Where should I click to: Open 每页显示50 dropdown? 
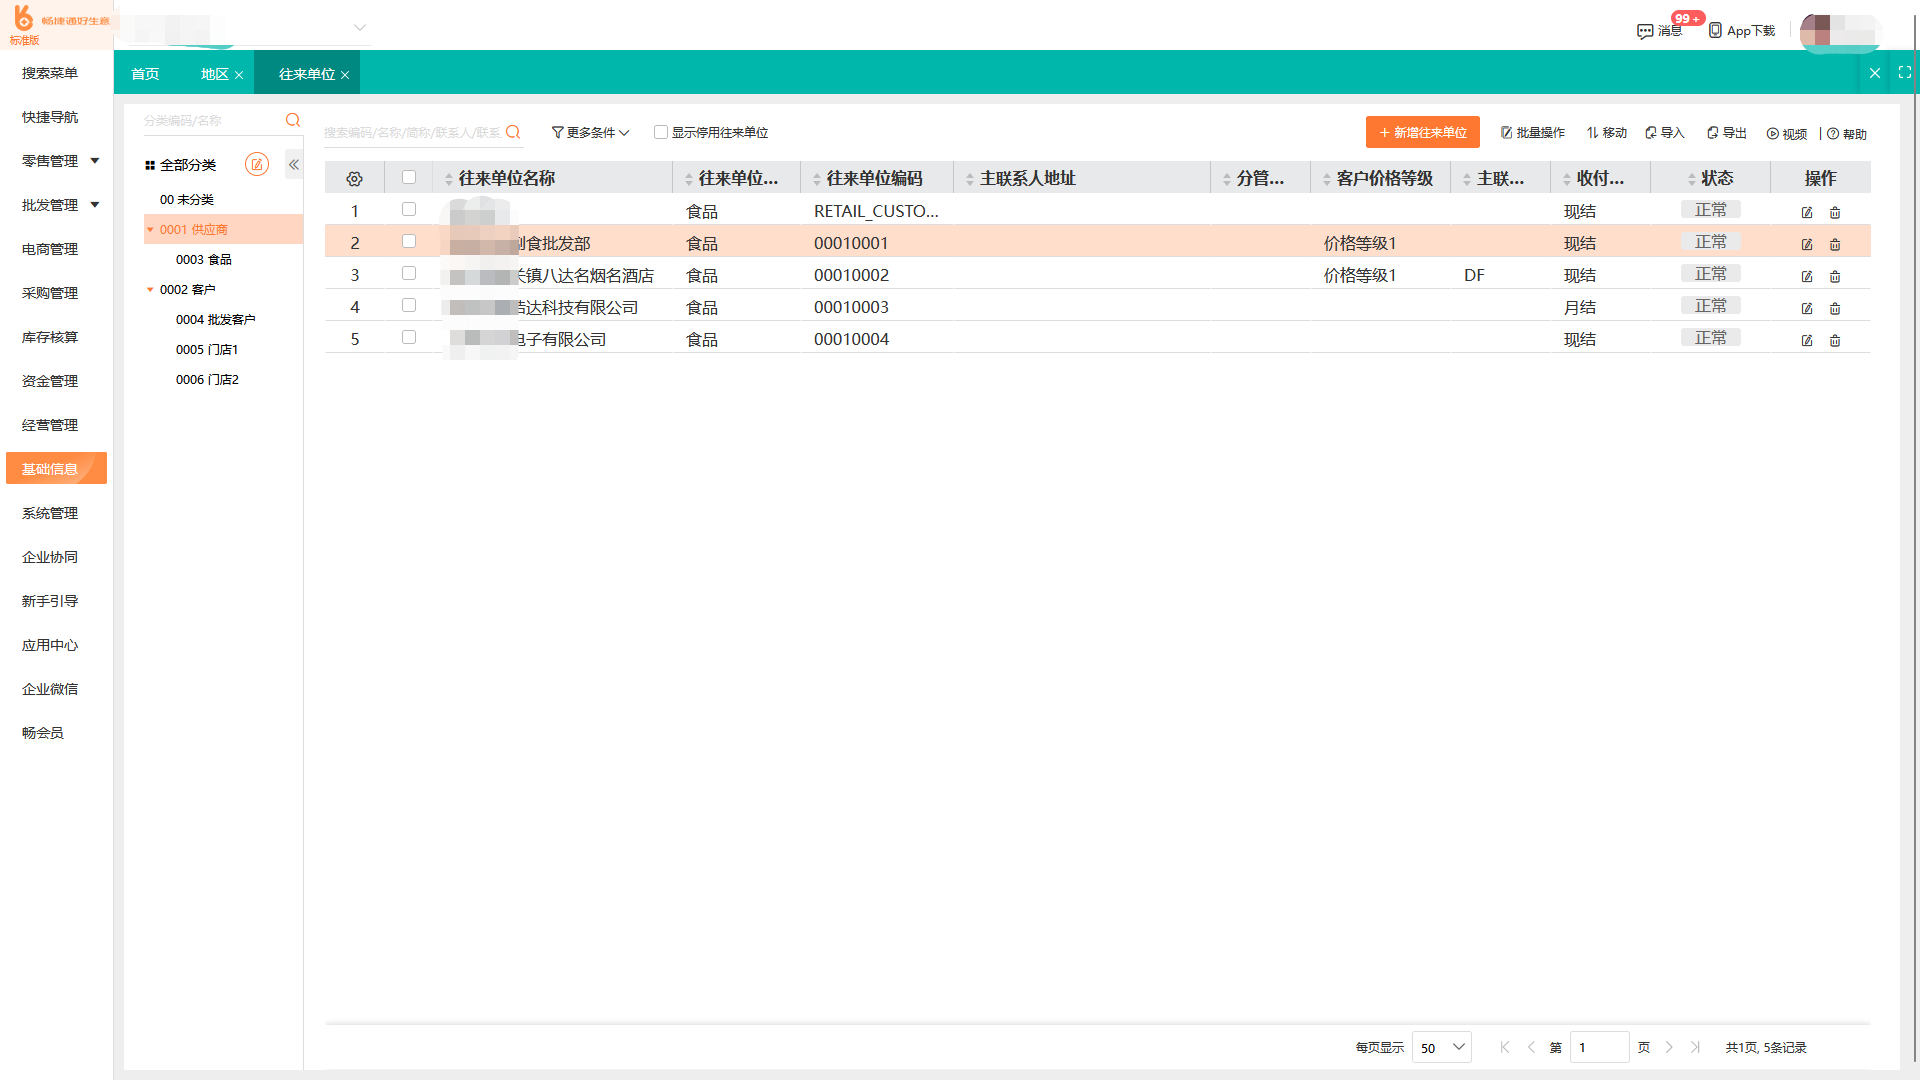tap(1439, 1048)
